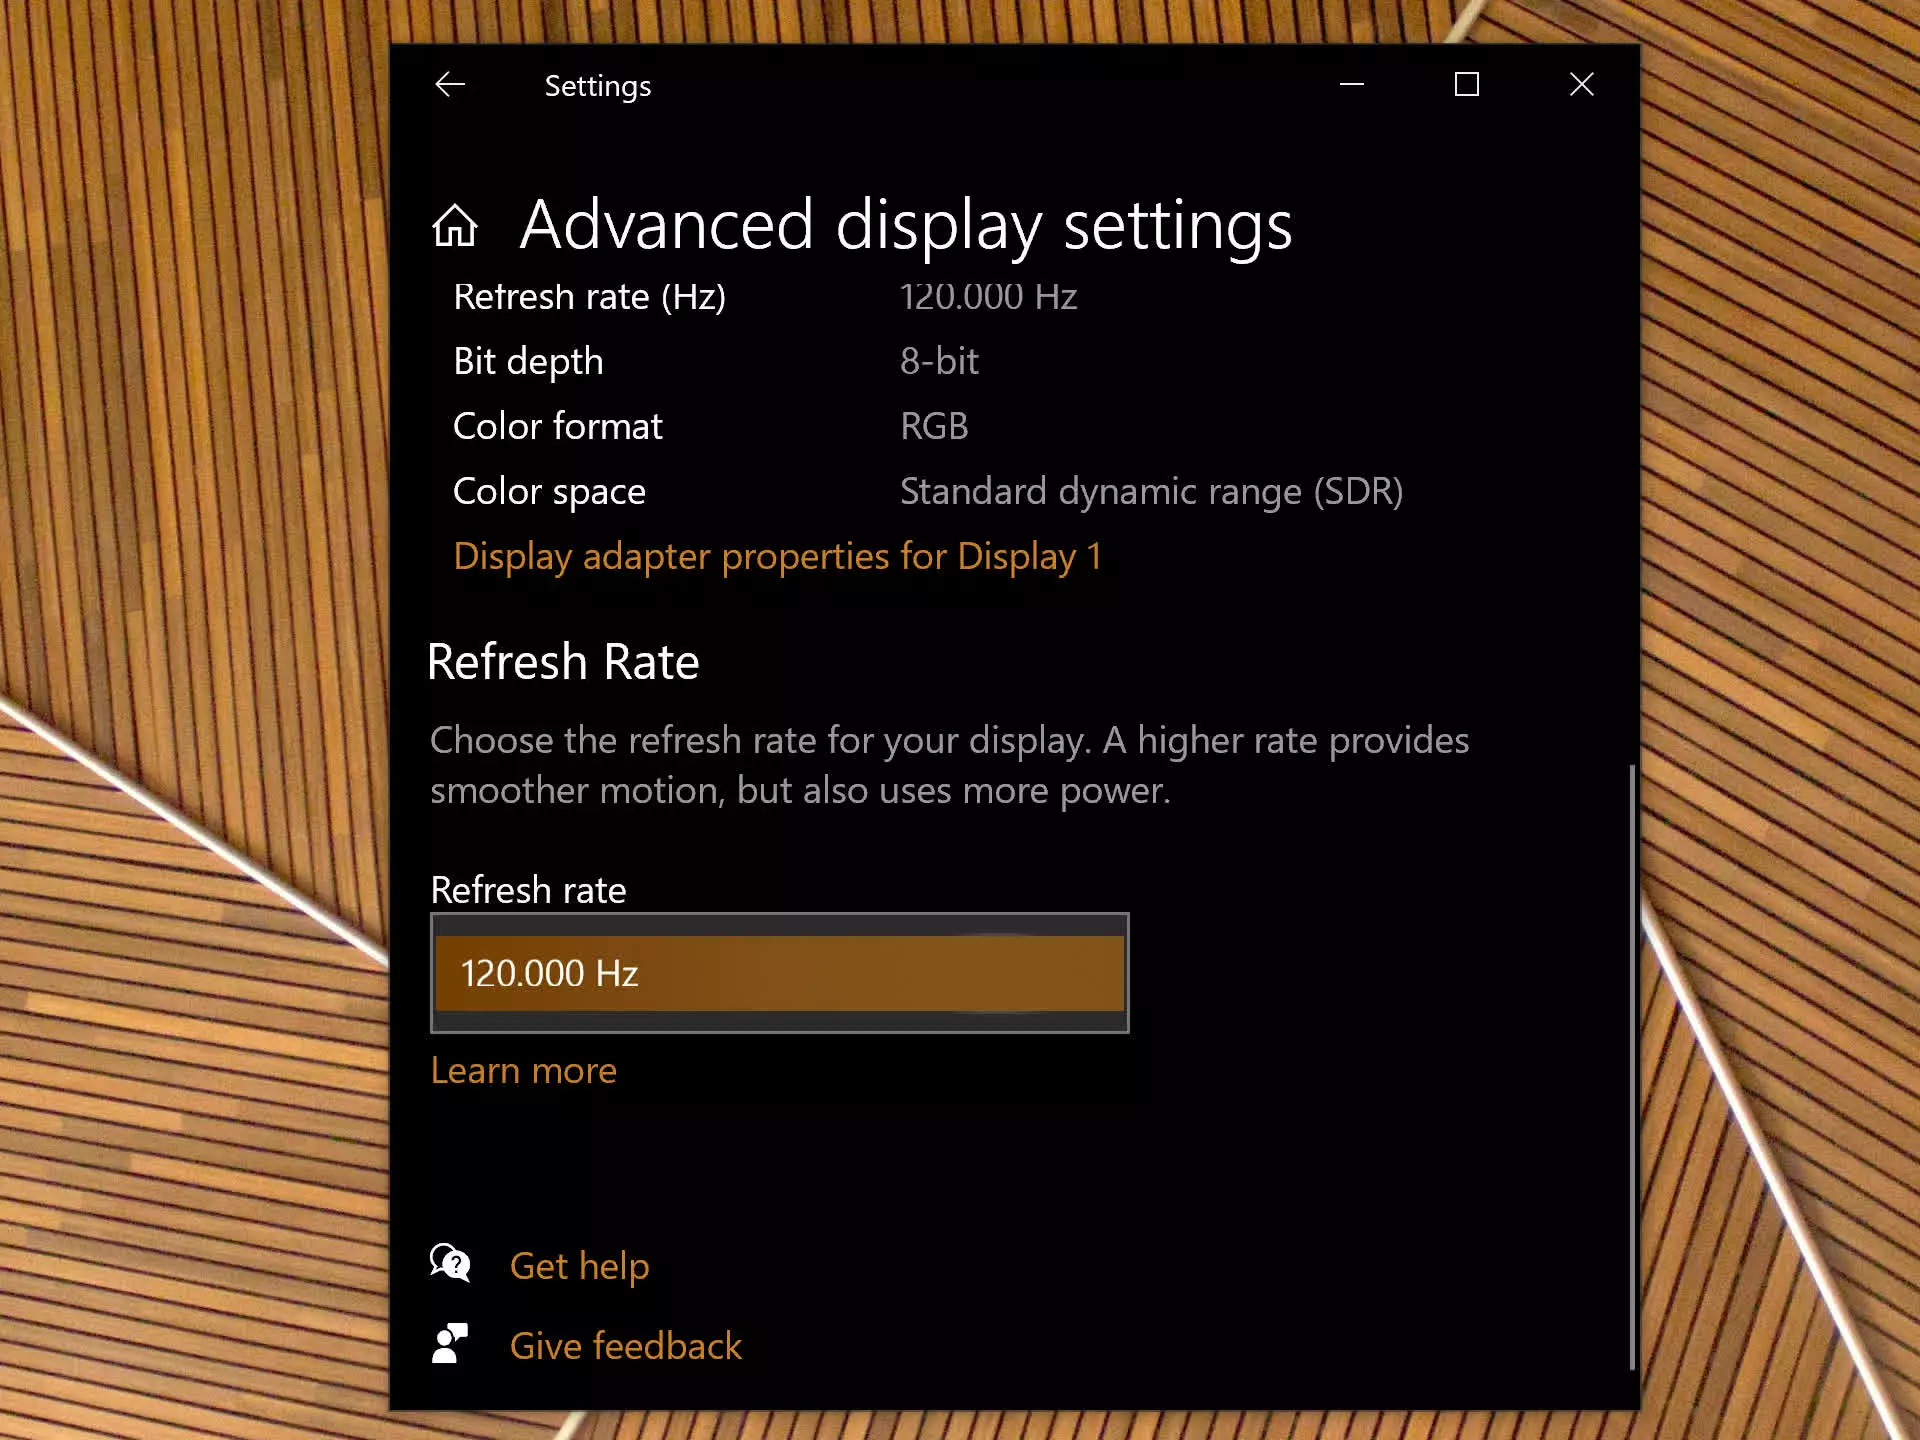Click the Give feedback user icon
The image size is (1920, 1440).
(451, 1345)
